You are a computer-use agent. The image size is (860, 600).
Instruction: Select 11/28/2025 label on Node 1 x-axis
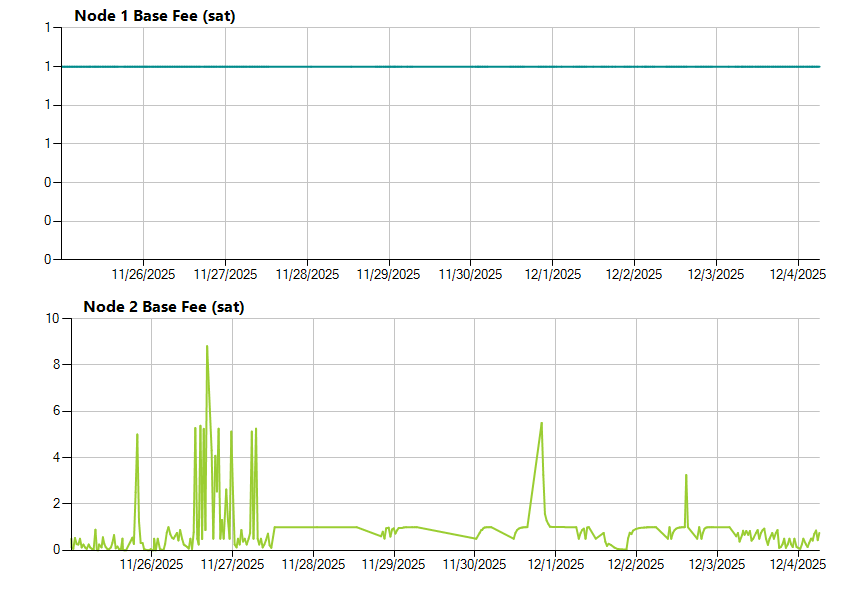pyautogui.click(x=307, y=274)
